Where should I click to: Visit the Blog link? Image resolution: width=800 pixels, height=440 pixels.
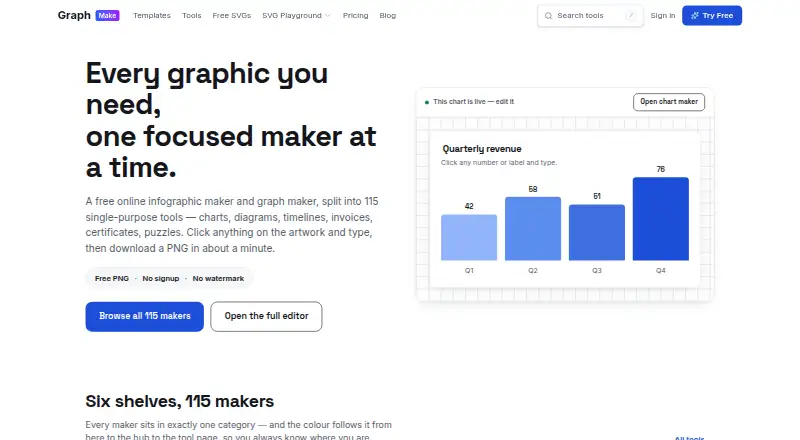click(x=388, y=16)
